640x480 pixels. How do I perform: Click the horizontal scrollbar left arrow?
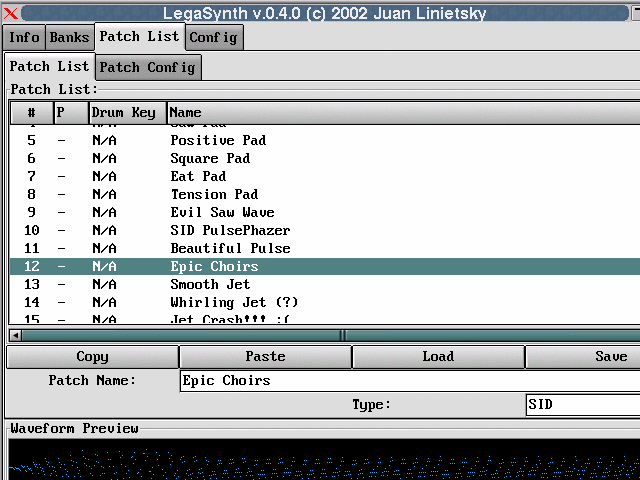[x=15, y=336]
